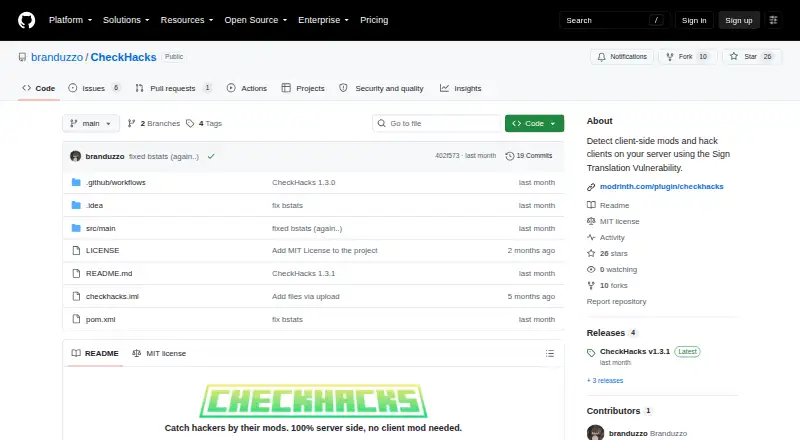Expand the Enterprise menu
This screenshot has width=800, height=440.
coord(323,20)
